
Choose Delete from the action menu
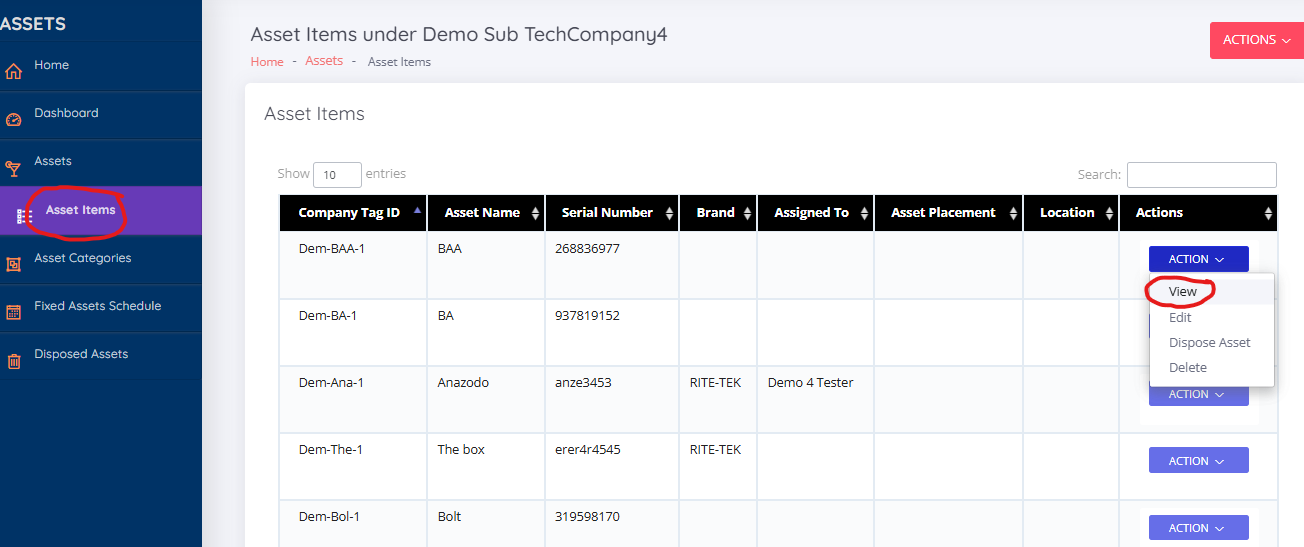(1187, 367)
